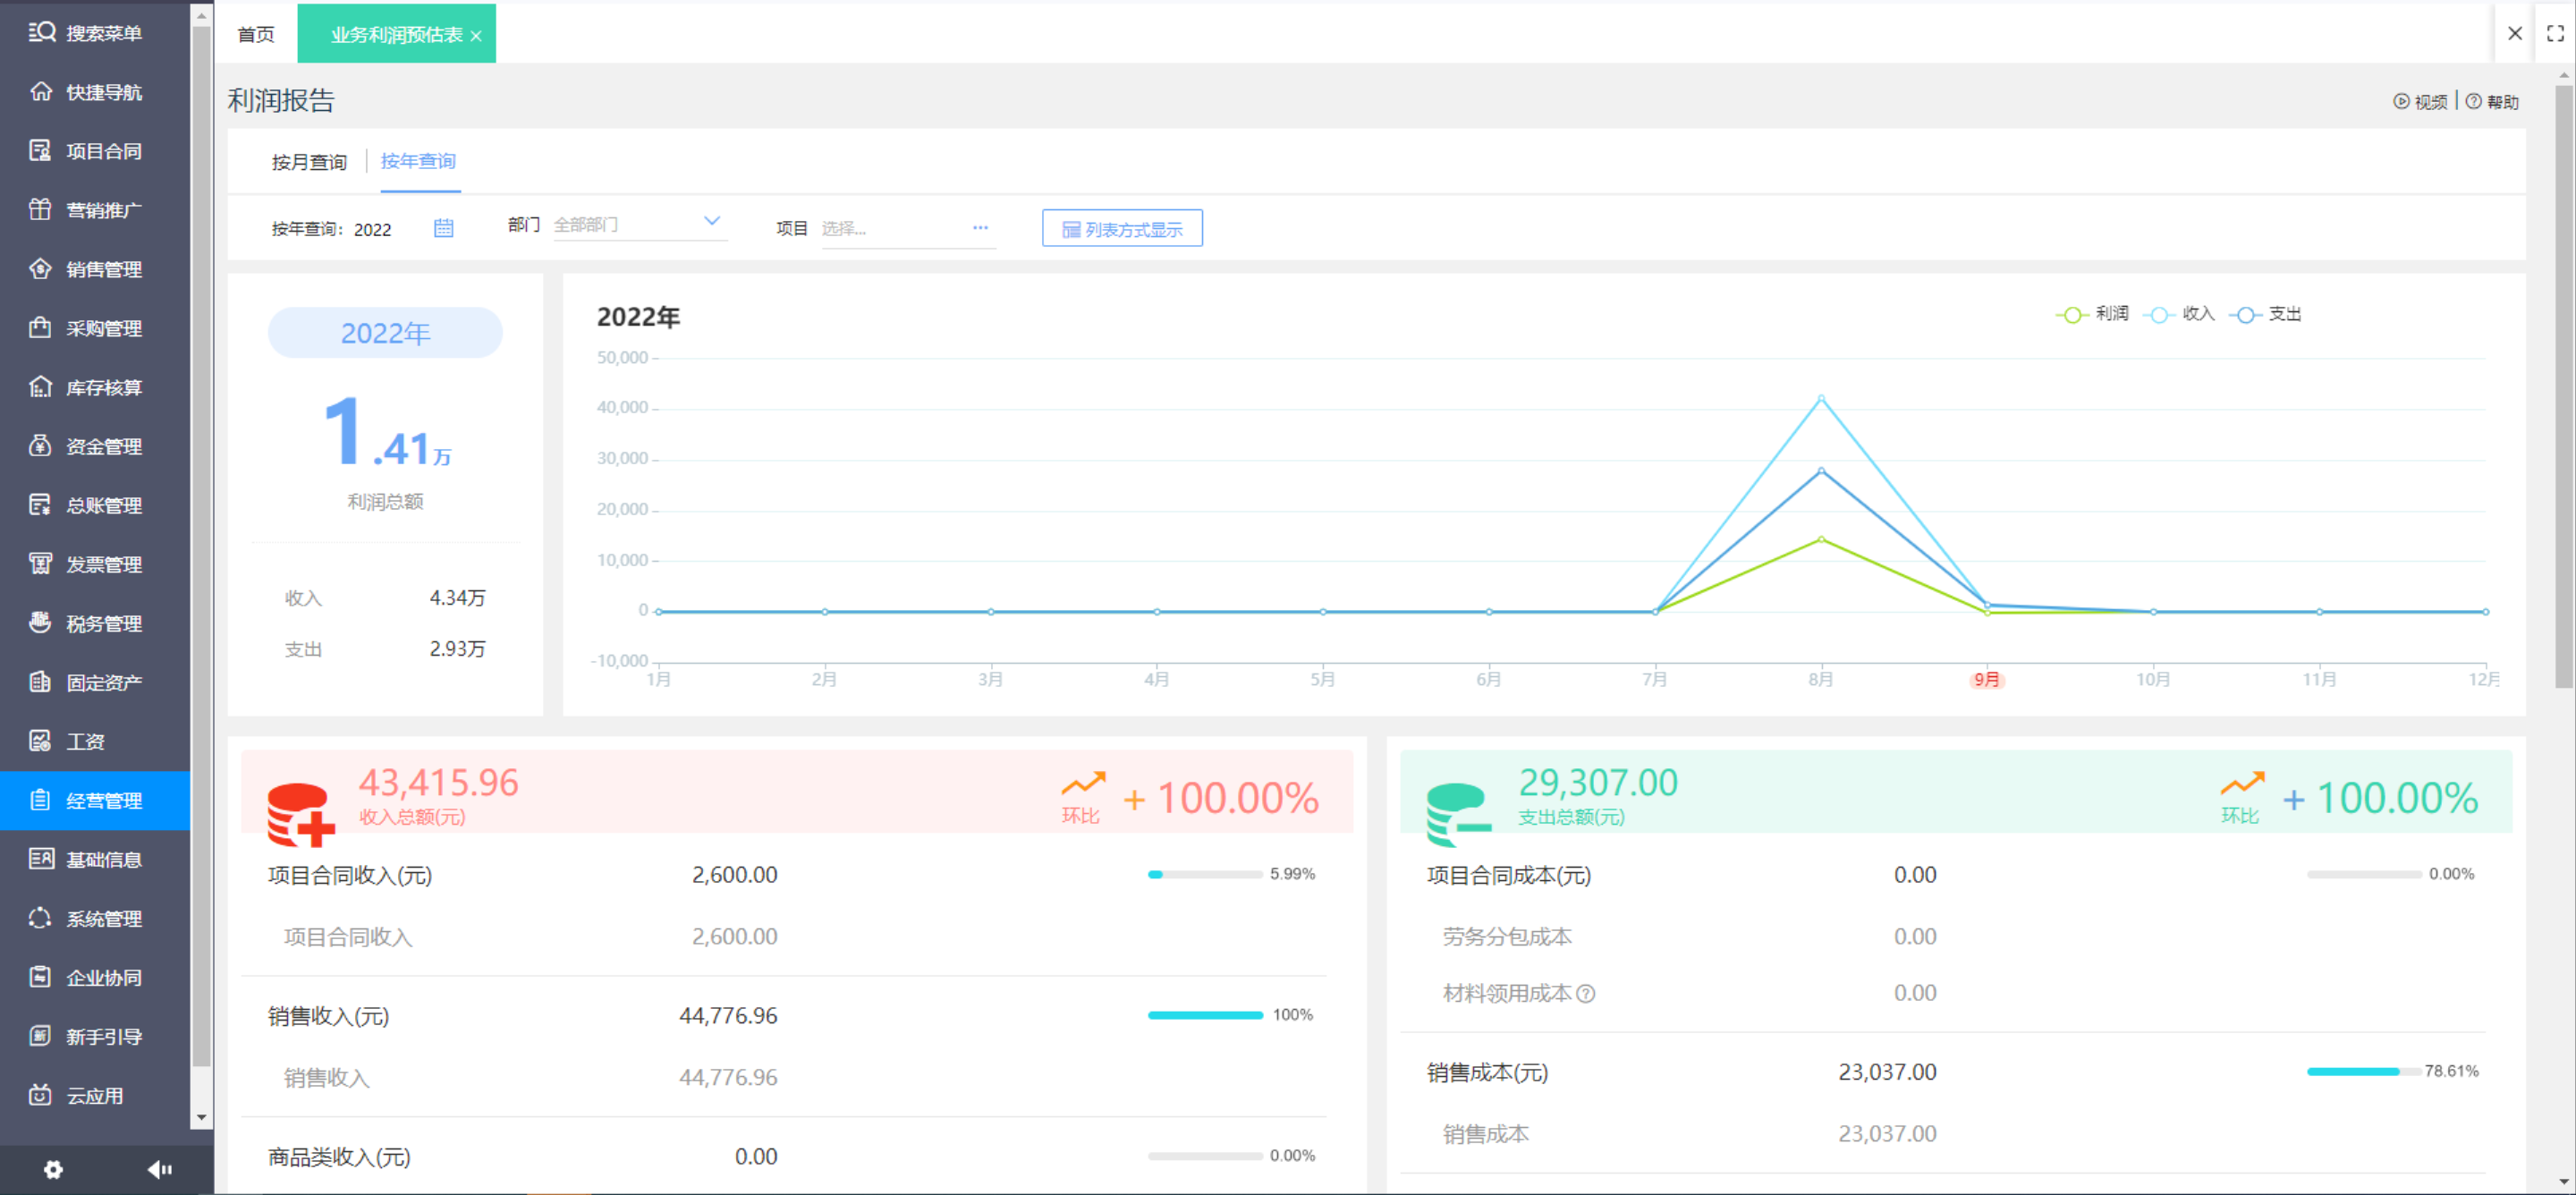
Task: Click 搜索菜单 search icon
Action: [x=45, y=31]
